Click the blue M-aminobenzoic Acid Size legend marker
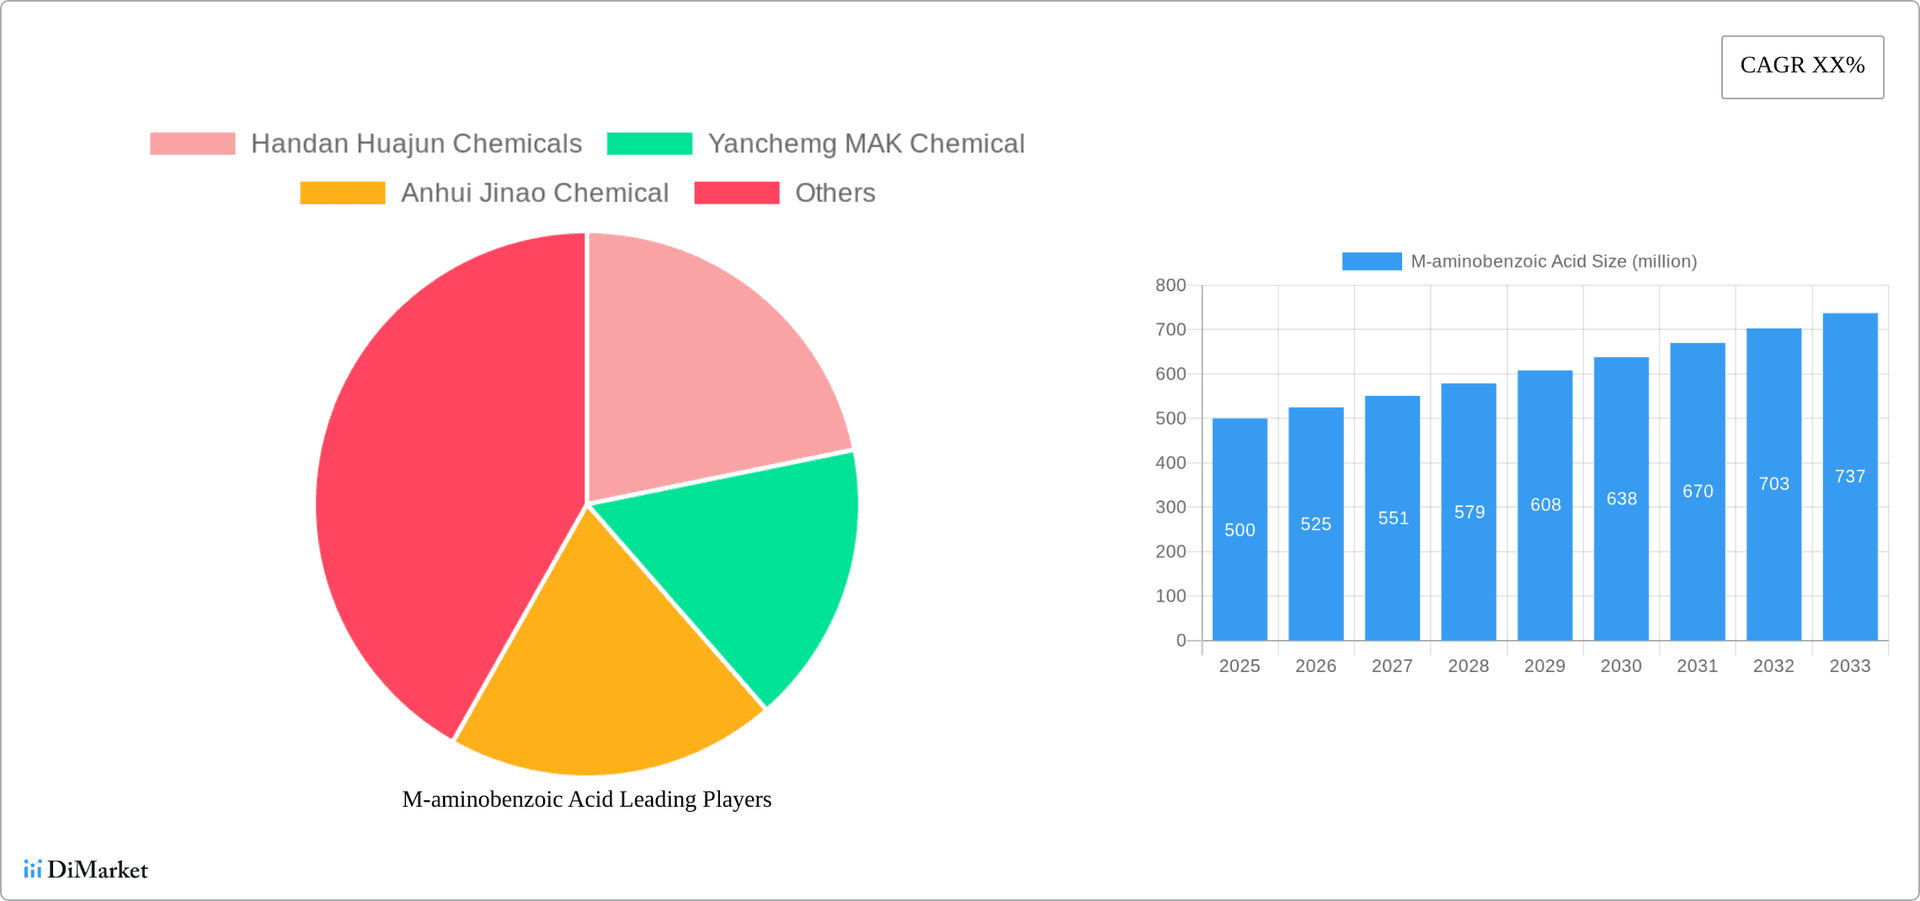 pyautogui.click(x=1369, y=261)
